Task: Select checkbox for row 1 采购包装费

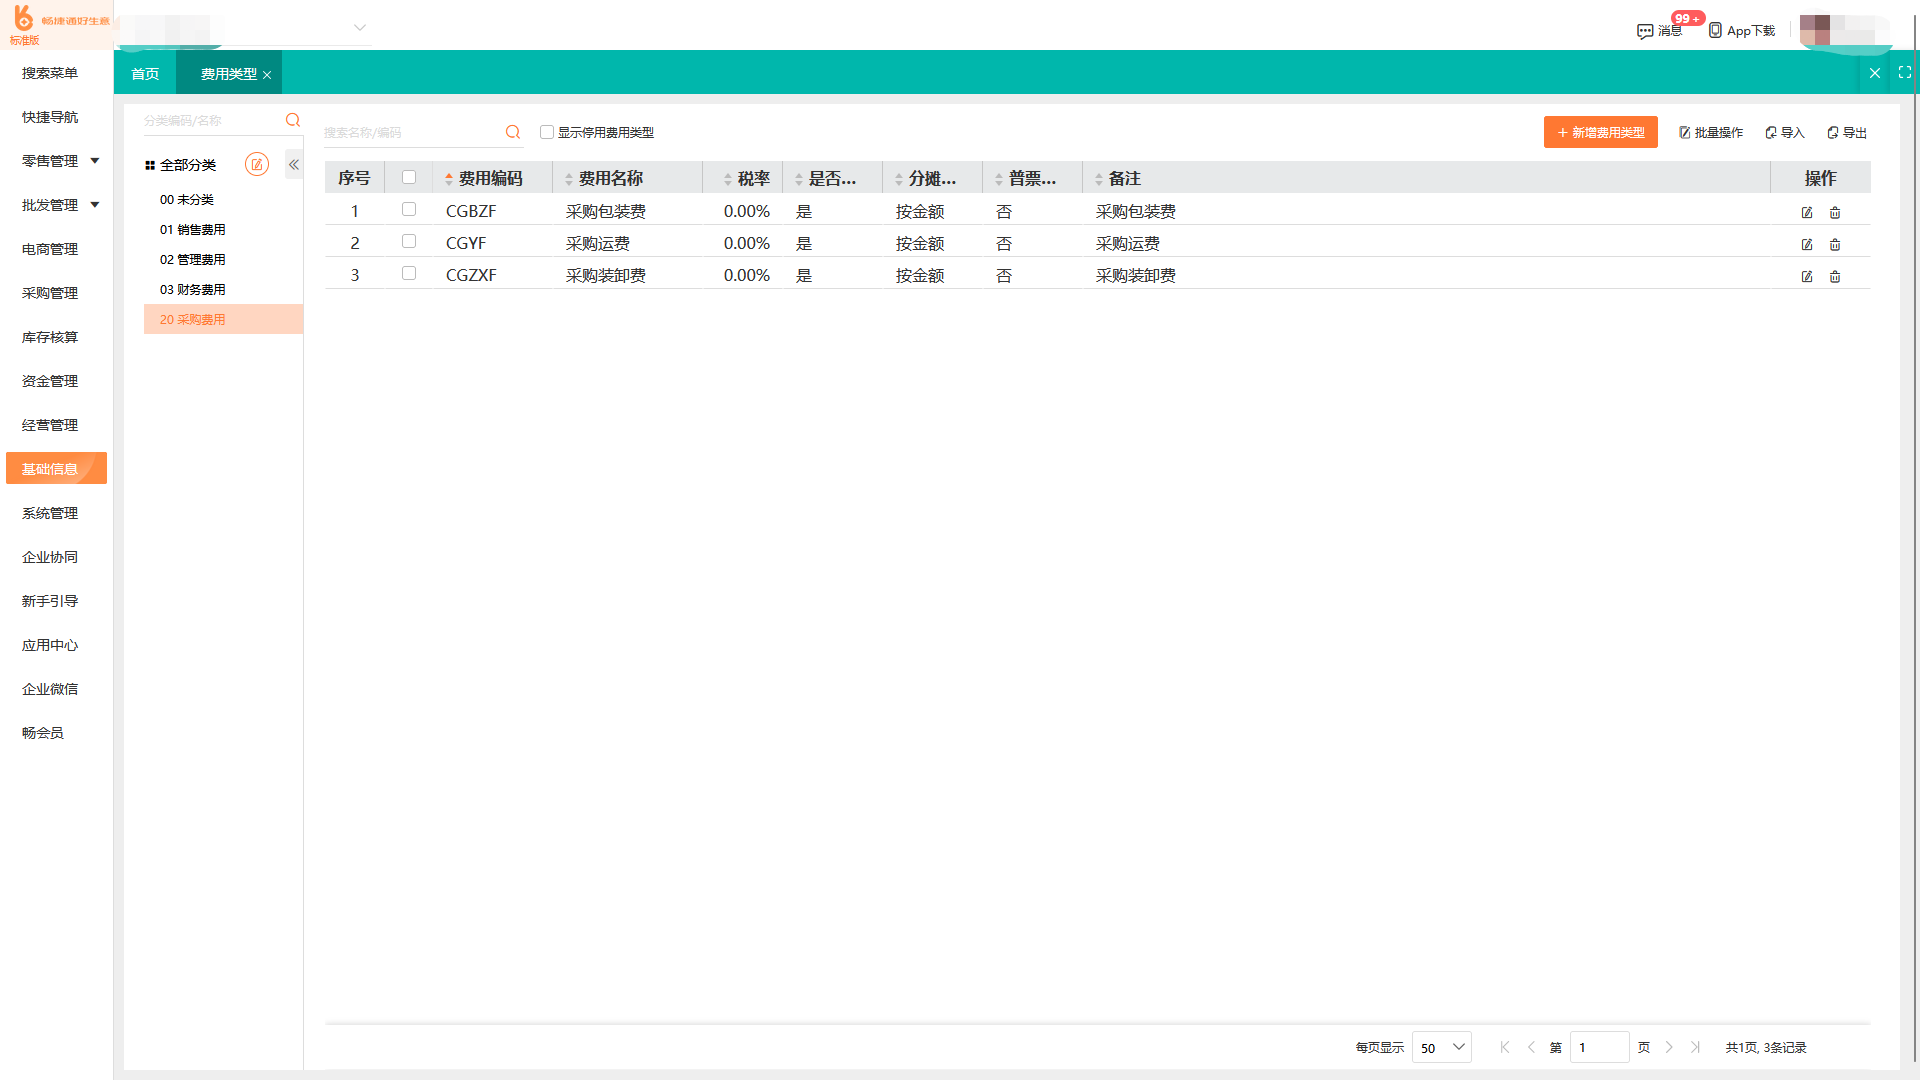Action: click(x=409, y=210)
